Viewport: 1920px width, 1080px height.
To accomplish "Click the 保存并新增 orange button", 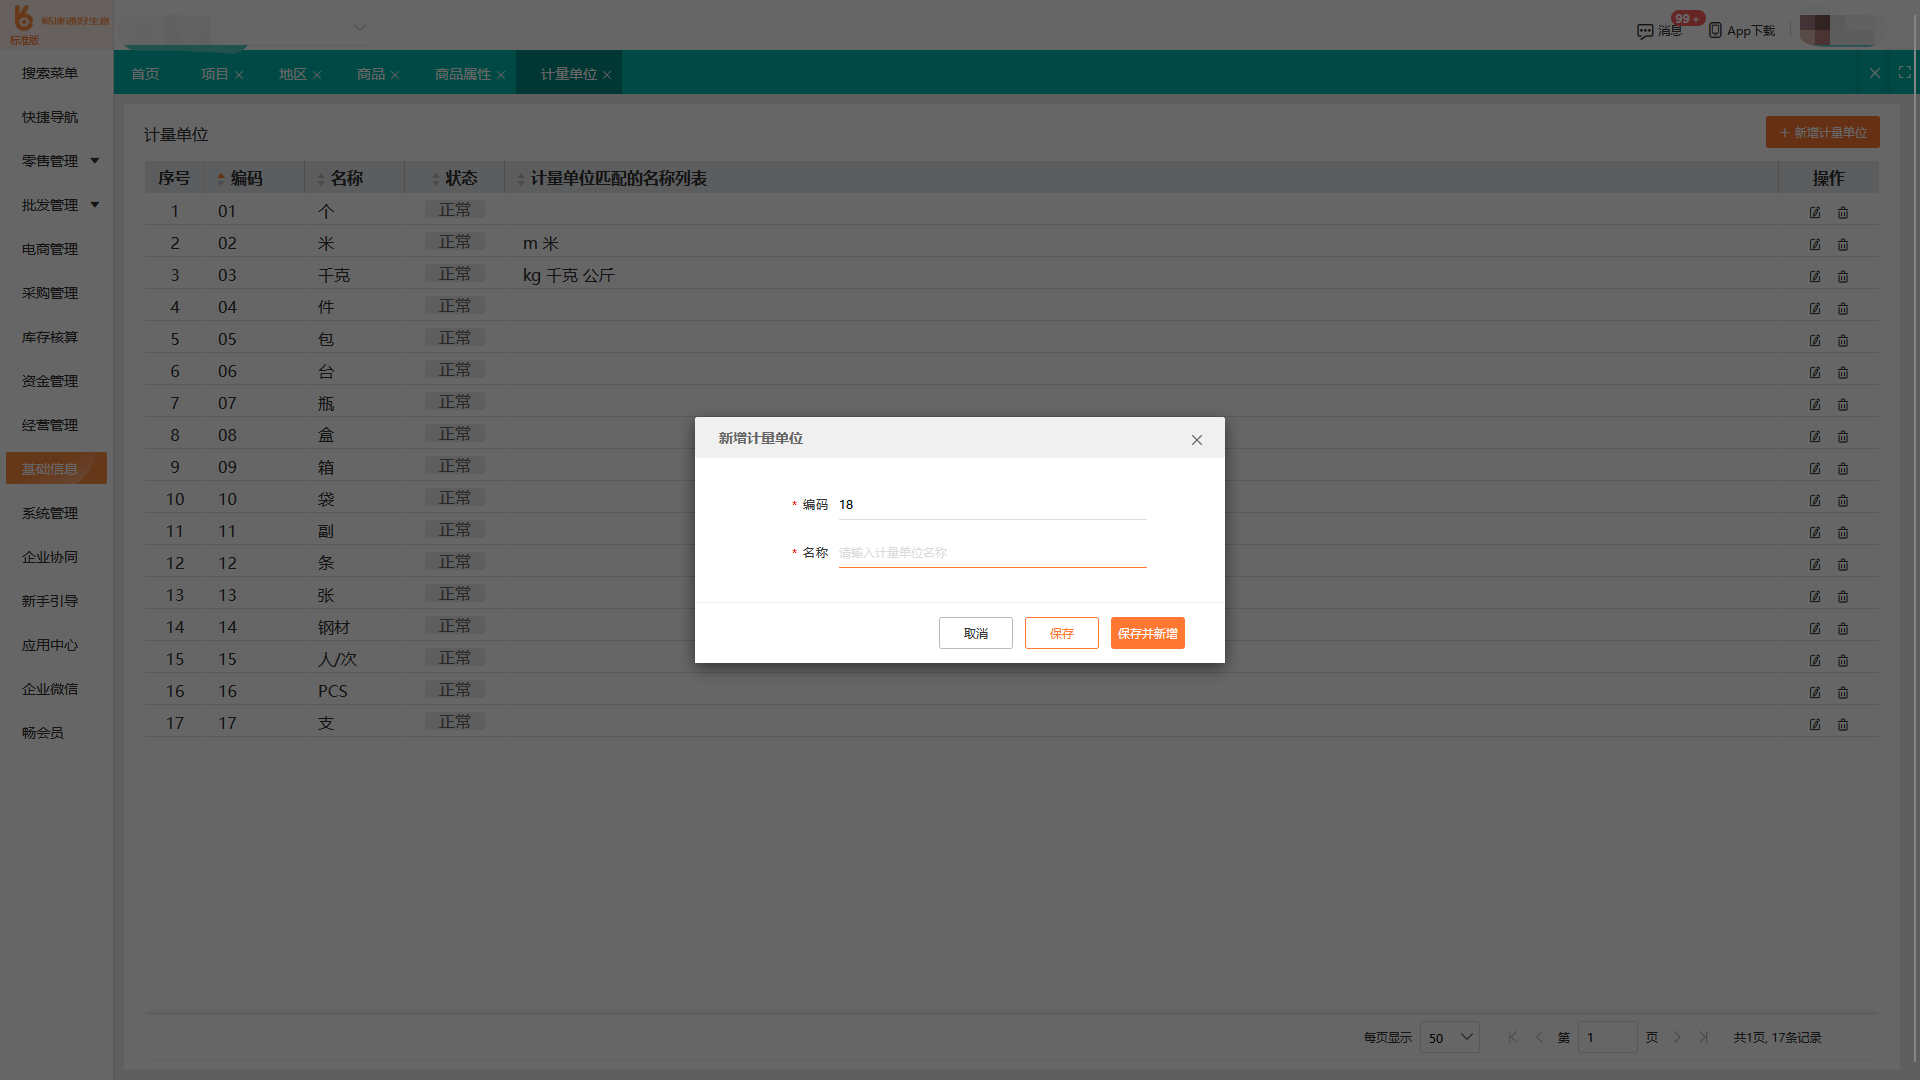I will coord(1146,633).
